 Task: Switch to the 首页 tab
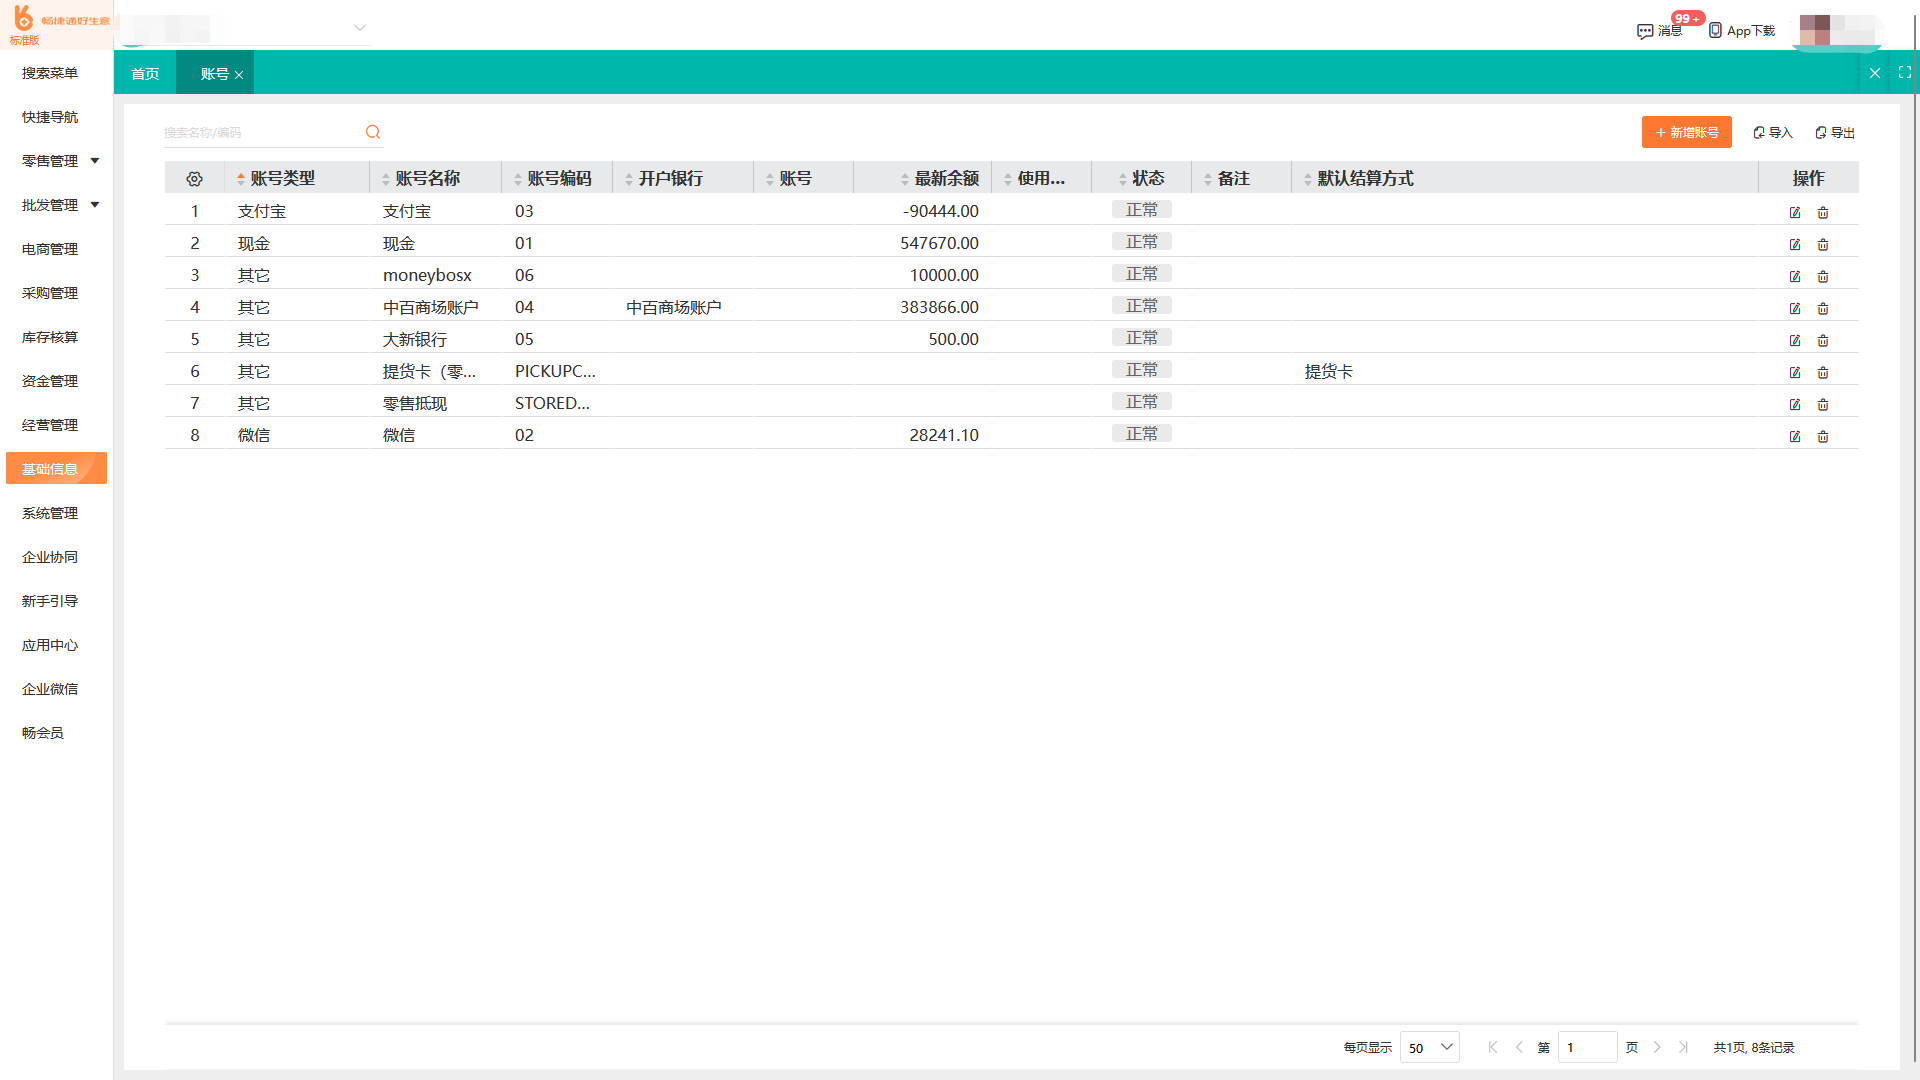[145, 74]
